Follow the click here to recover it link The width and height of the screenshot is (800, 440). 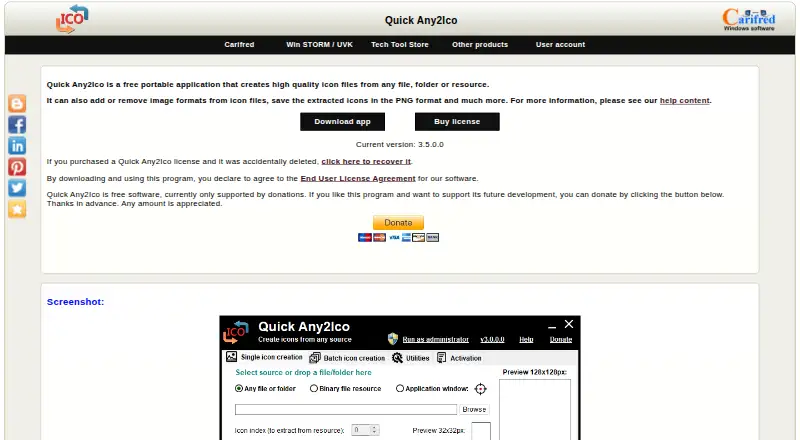(x=366, y=161)
